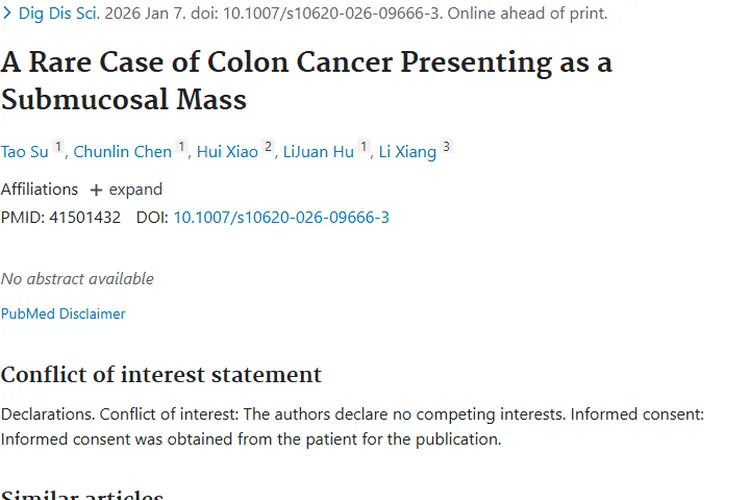
Task: Open the Dig Dis Sci. journal link
Action: point(59,13)
